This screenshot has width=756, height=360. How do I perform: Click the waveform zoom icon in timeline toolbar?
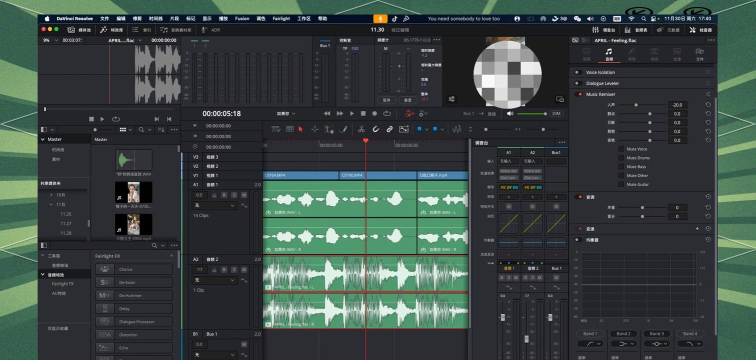click(x=457, y=129)
